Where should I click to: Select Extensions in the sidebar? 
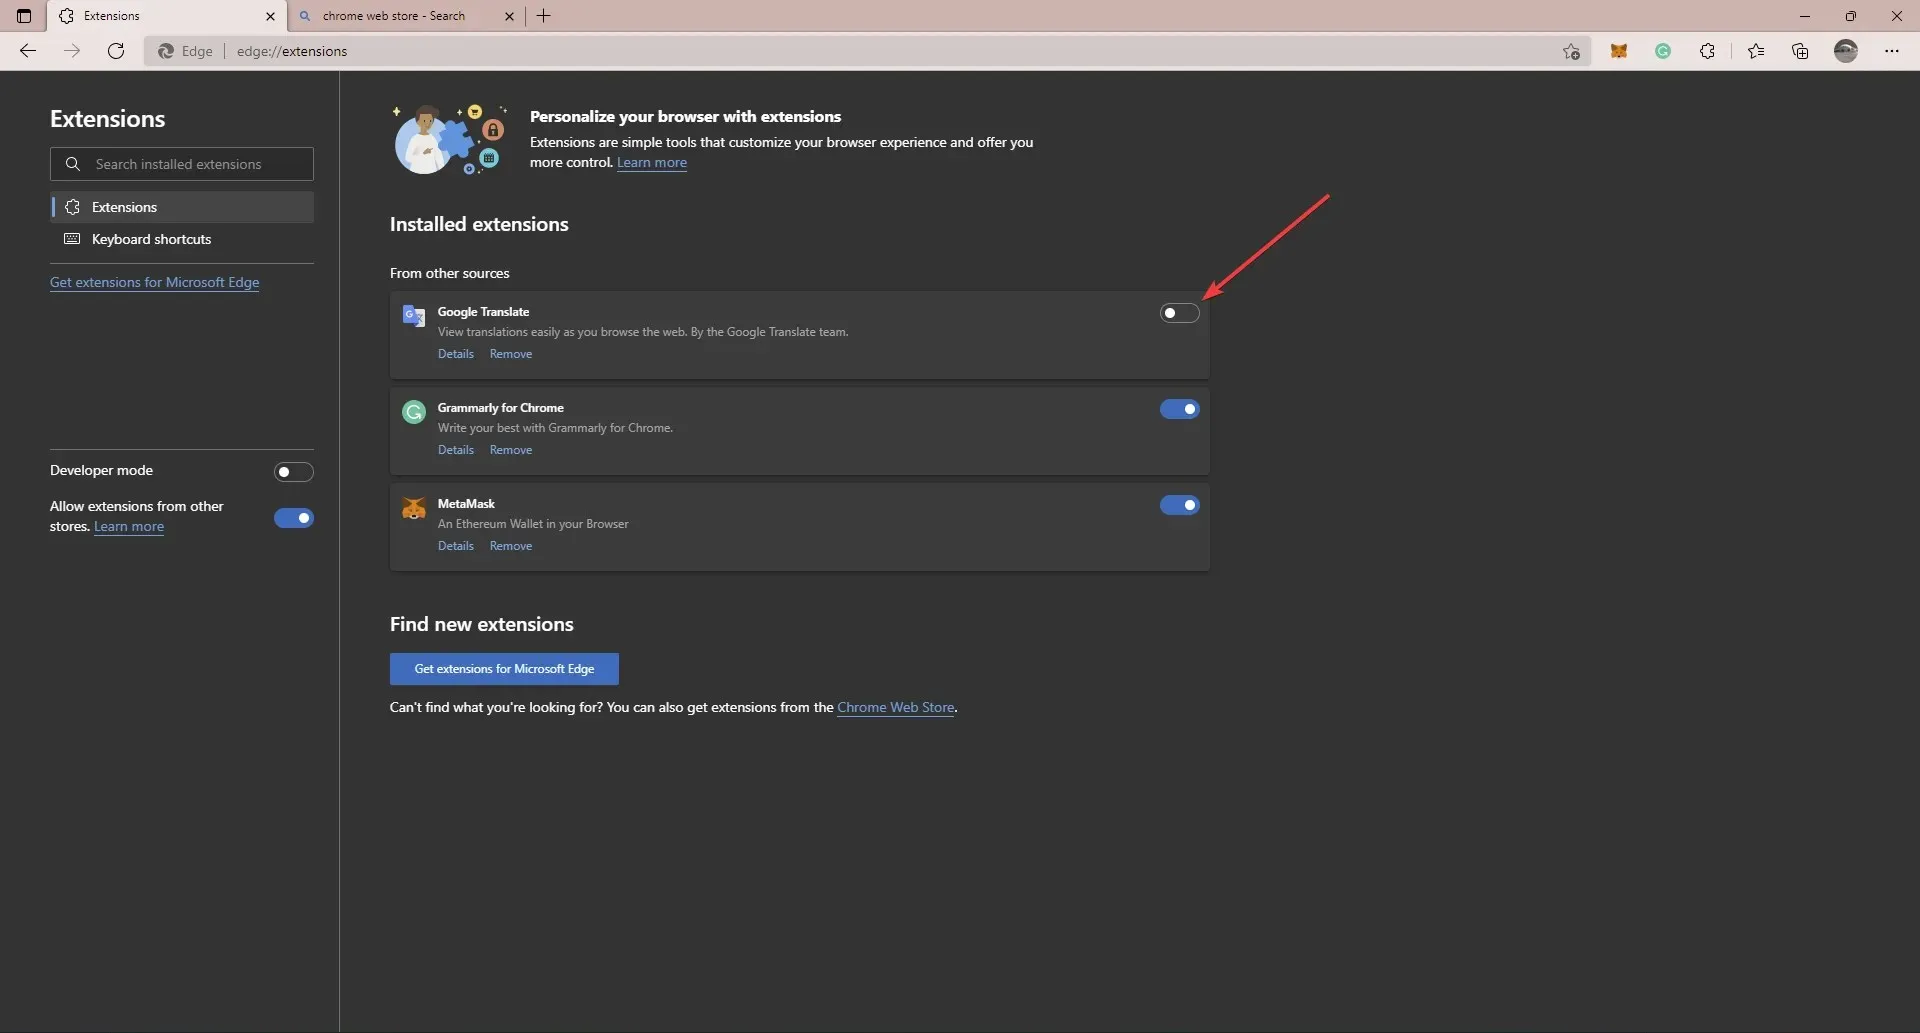point(182,207)
